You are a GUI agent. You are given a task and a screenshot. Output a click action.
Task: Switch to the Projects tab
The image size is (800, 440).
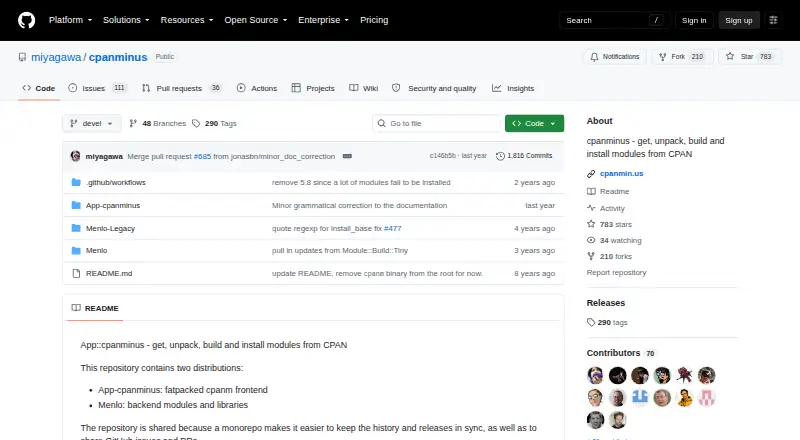pos(313,88)
